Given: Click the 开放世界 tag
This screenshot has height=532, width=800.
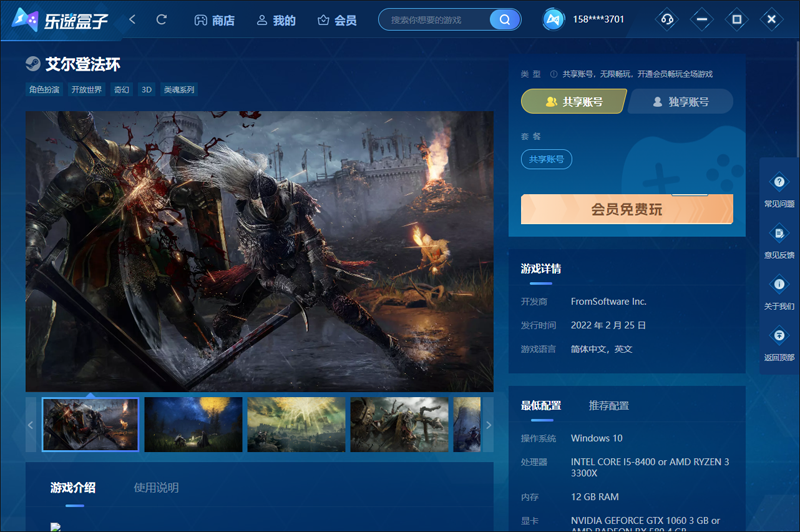Looking at the screenshot, I should [x=86, y=90].
